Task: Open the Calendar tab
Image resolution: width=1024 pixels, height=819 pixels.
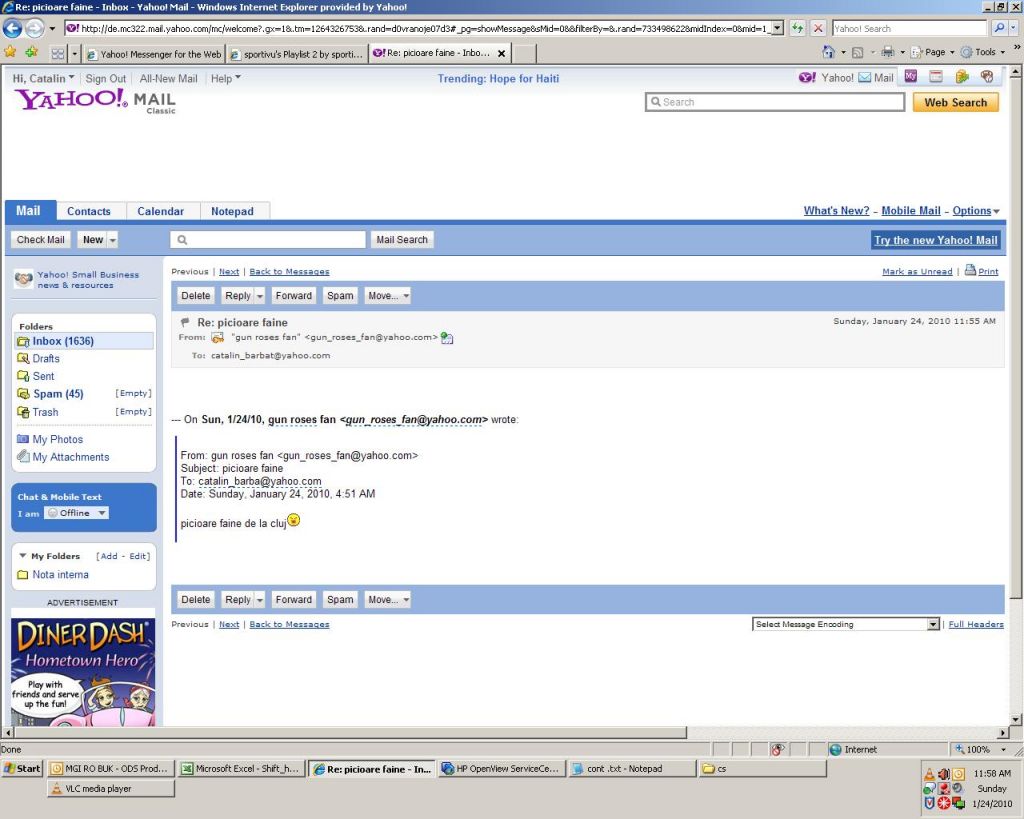Action: [x=160, y=211]
